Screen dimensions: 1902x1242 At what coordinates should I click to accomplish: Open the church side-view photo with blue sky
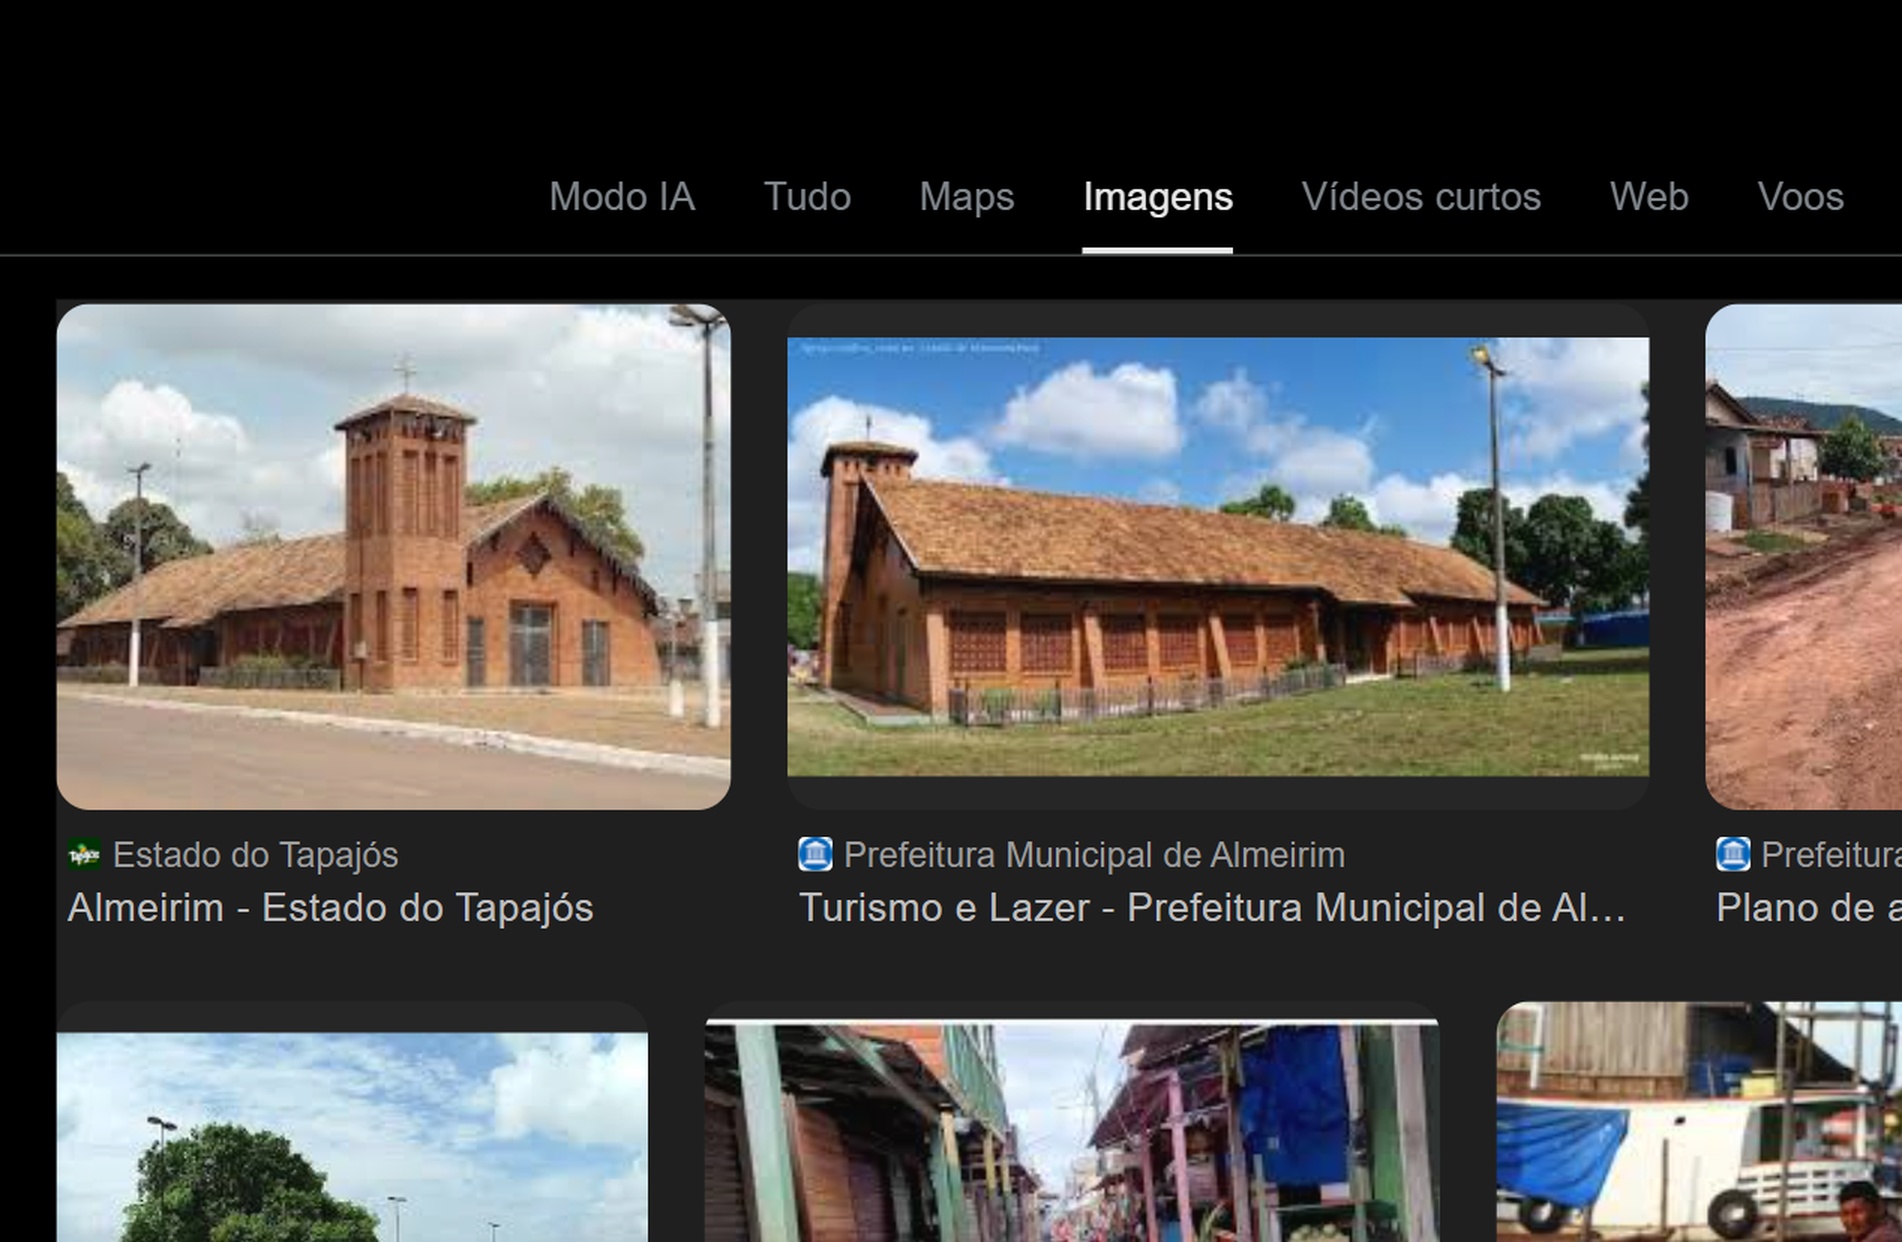[x=1217, y=557]
